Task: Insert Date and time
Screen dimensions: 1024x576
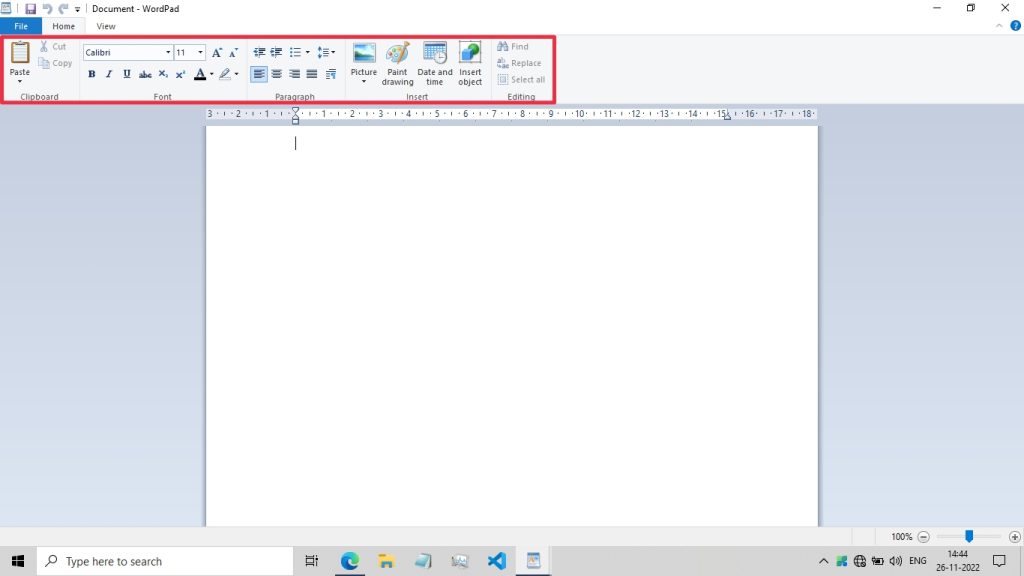Action: (x=434, y=63)
